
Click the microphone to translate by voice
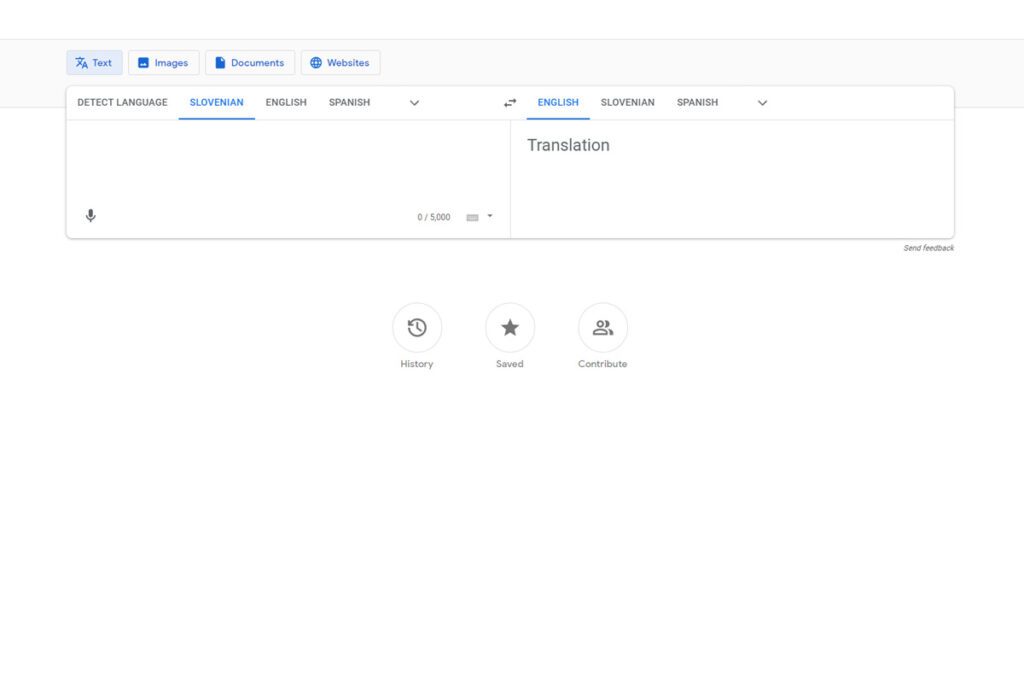pos(90,216)
